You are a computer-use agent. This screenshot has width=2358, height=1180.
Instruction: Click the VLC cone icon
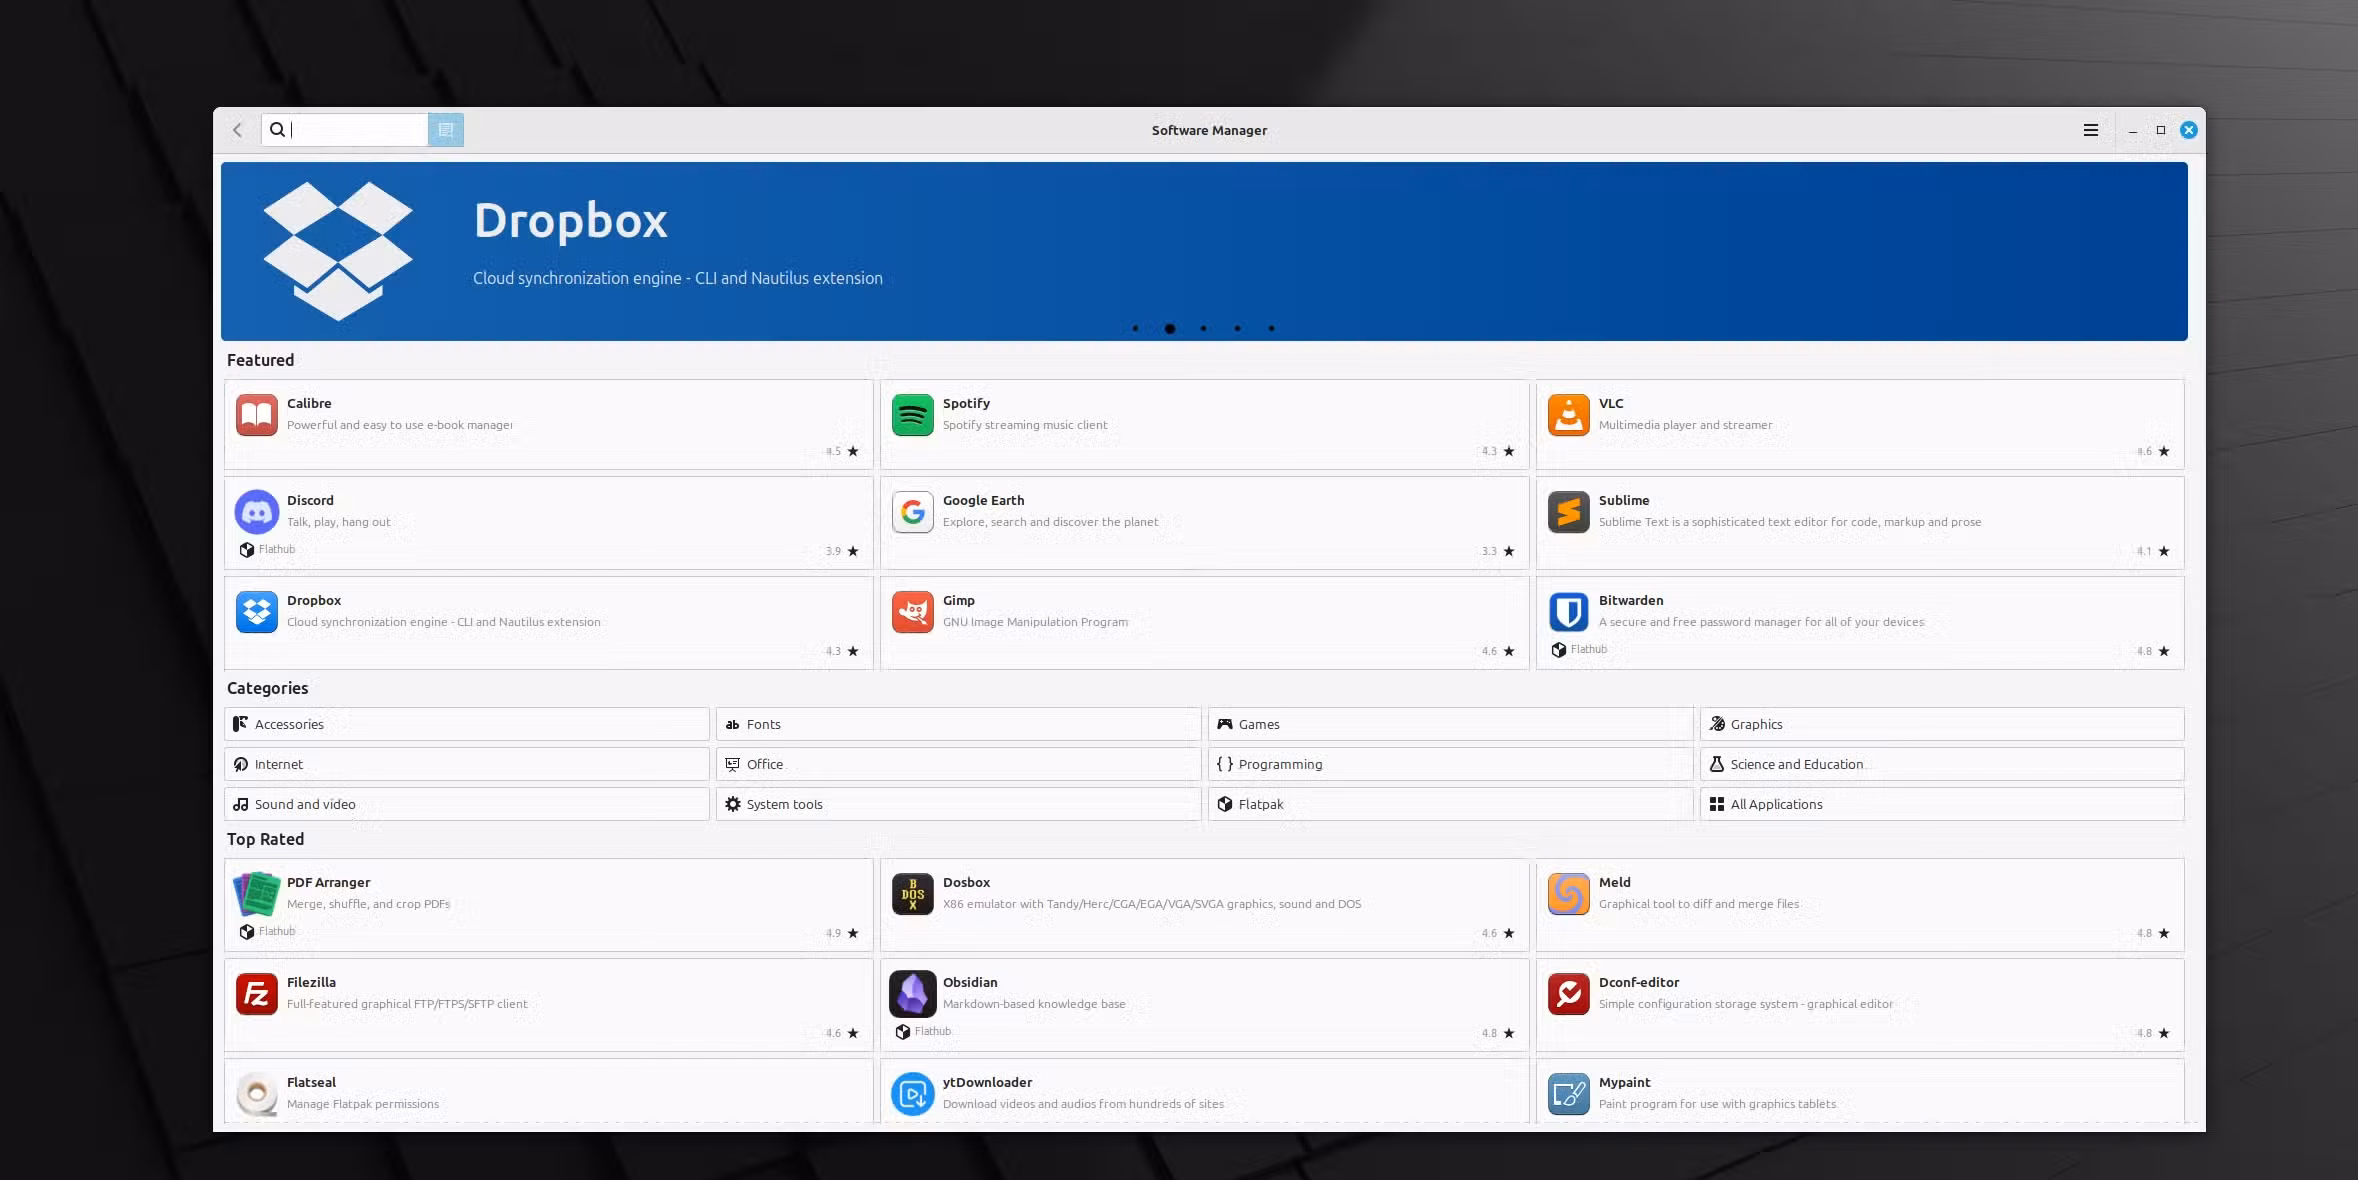1569,414
